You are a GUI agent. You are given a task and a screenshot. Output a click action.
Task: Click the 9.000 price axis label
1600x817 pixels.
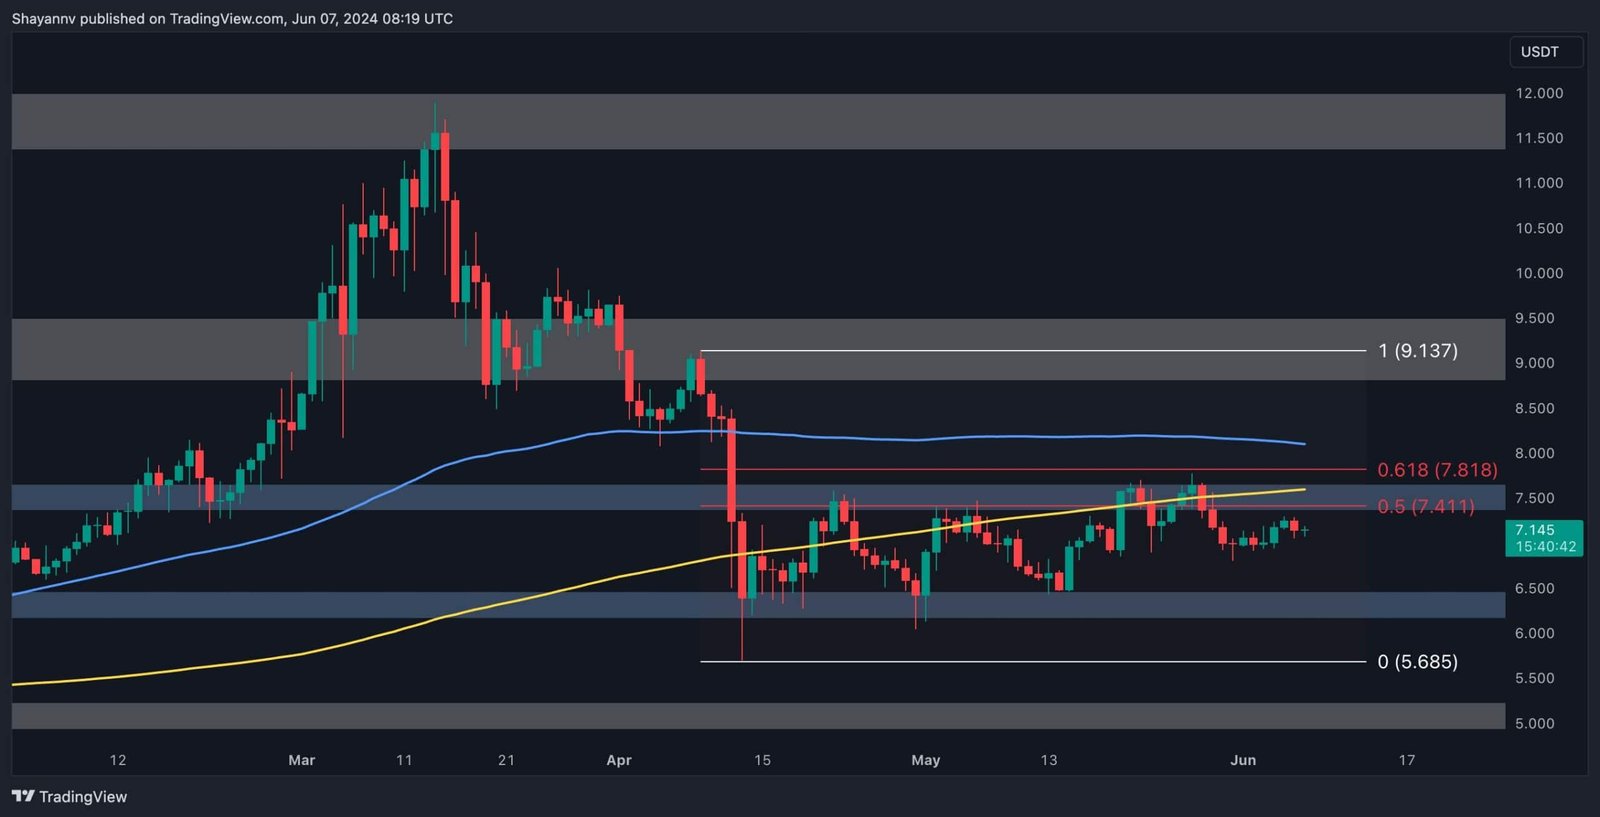(1534, 363)
